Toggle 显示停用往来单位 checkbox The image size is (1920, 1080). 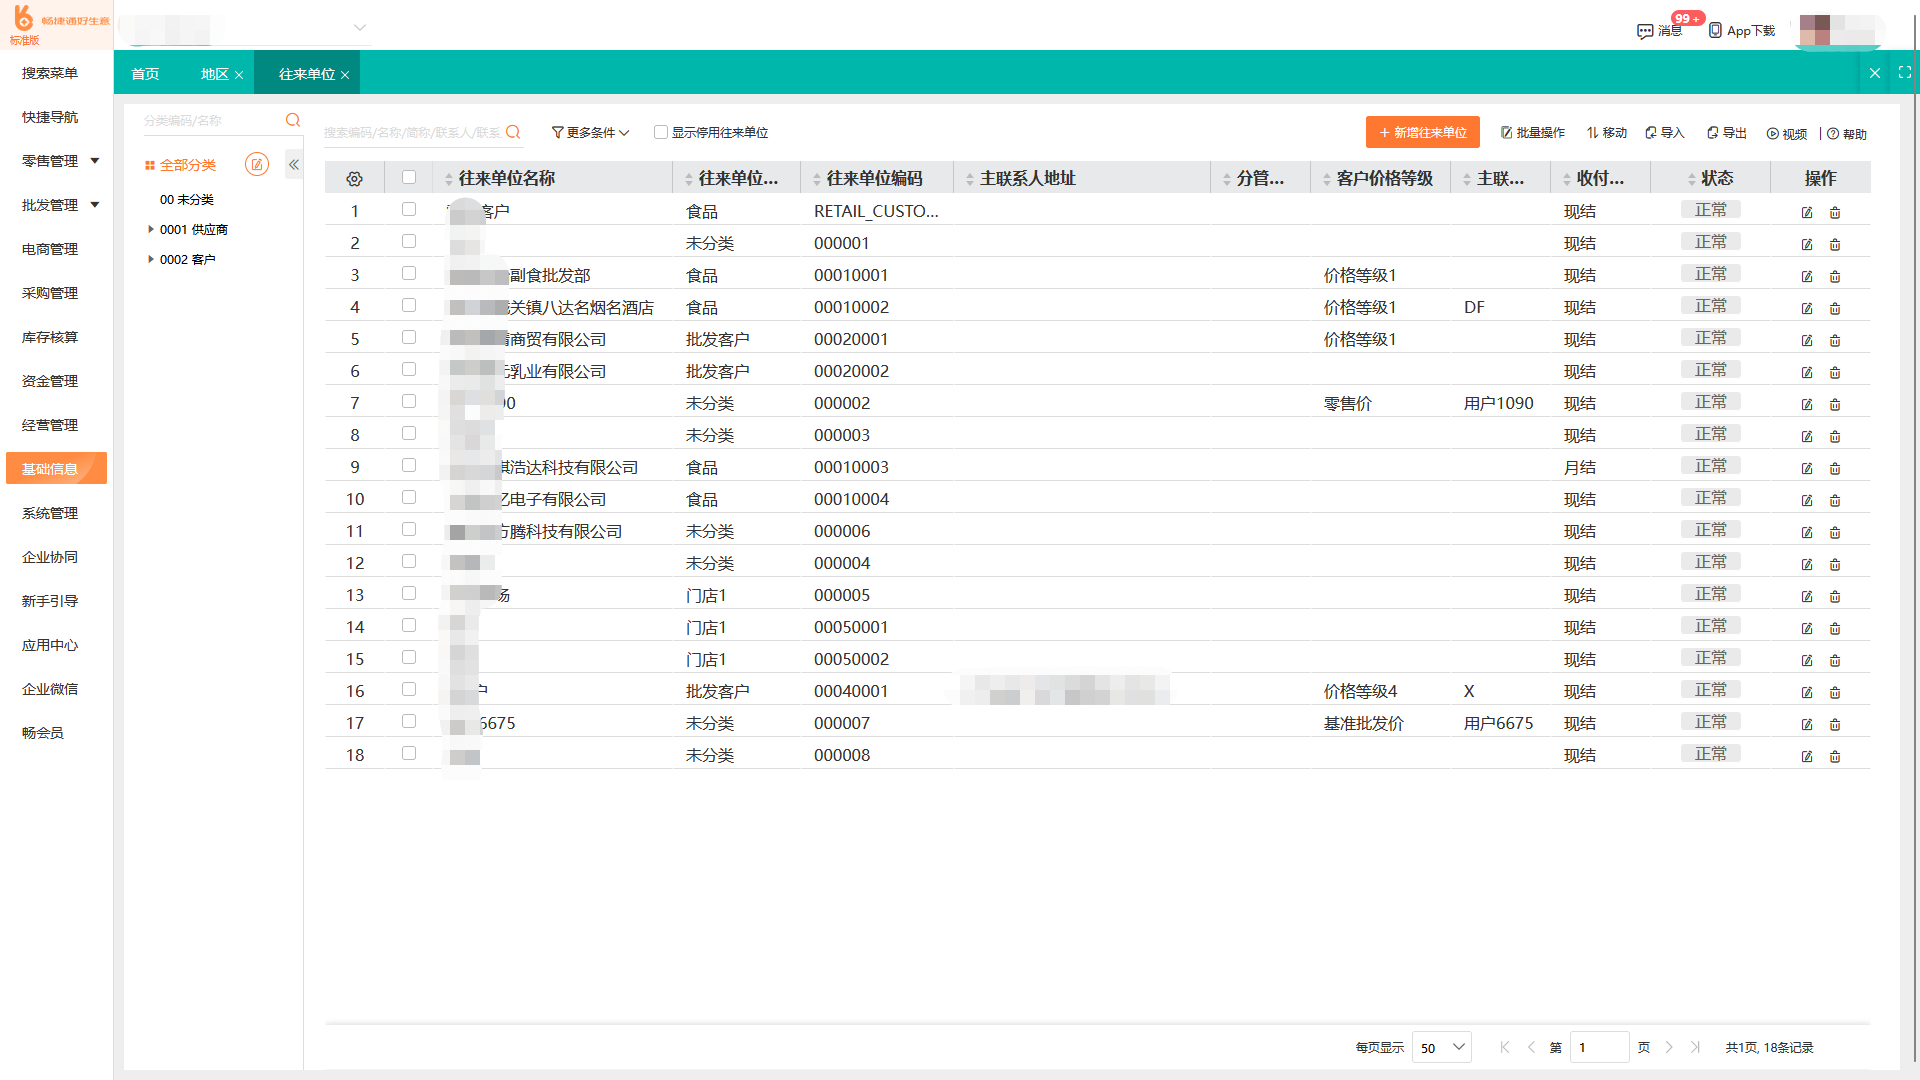click(x=662, y=132)
